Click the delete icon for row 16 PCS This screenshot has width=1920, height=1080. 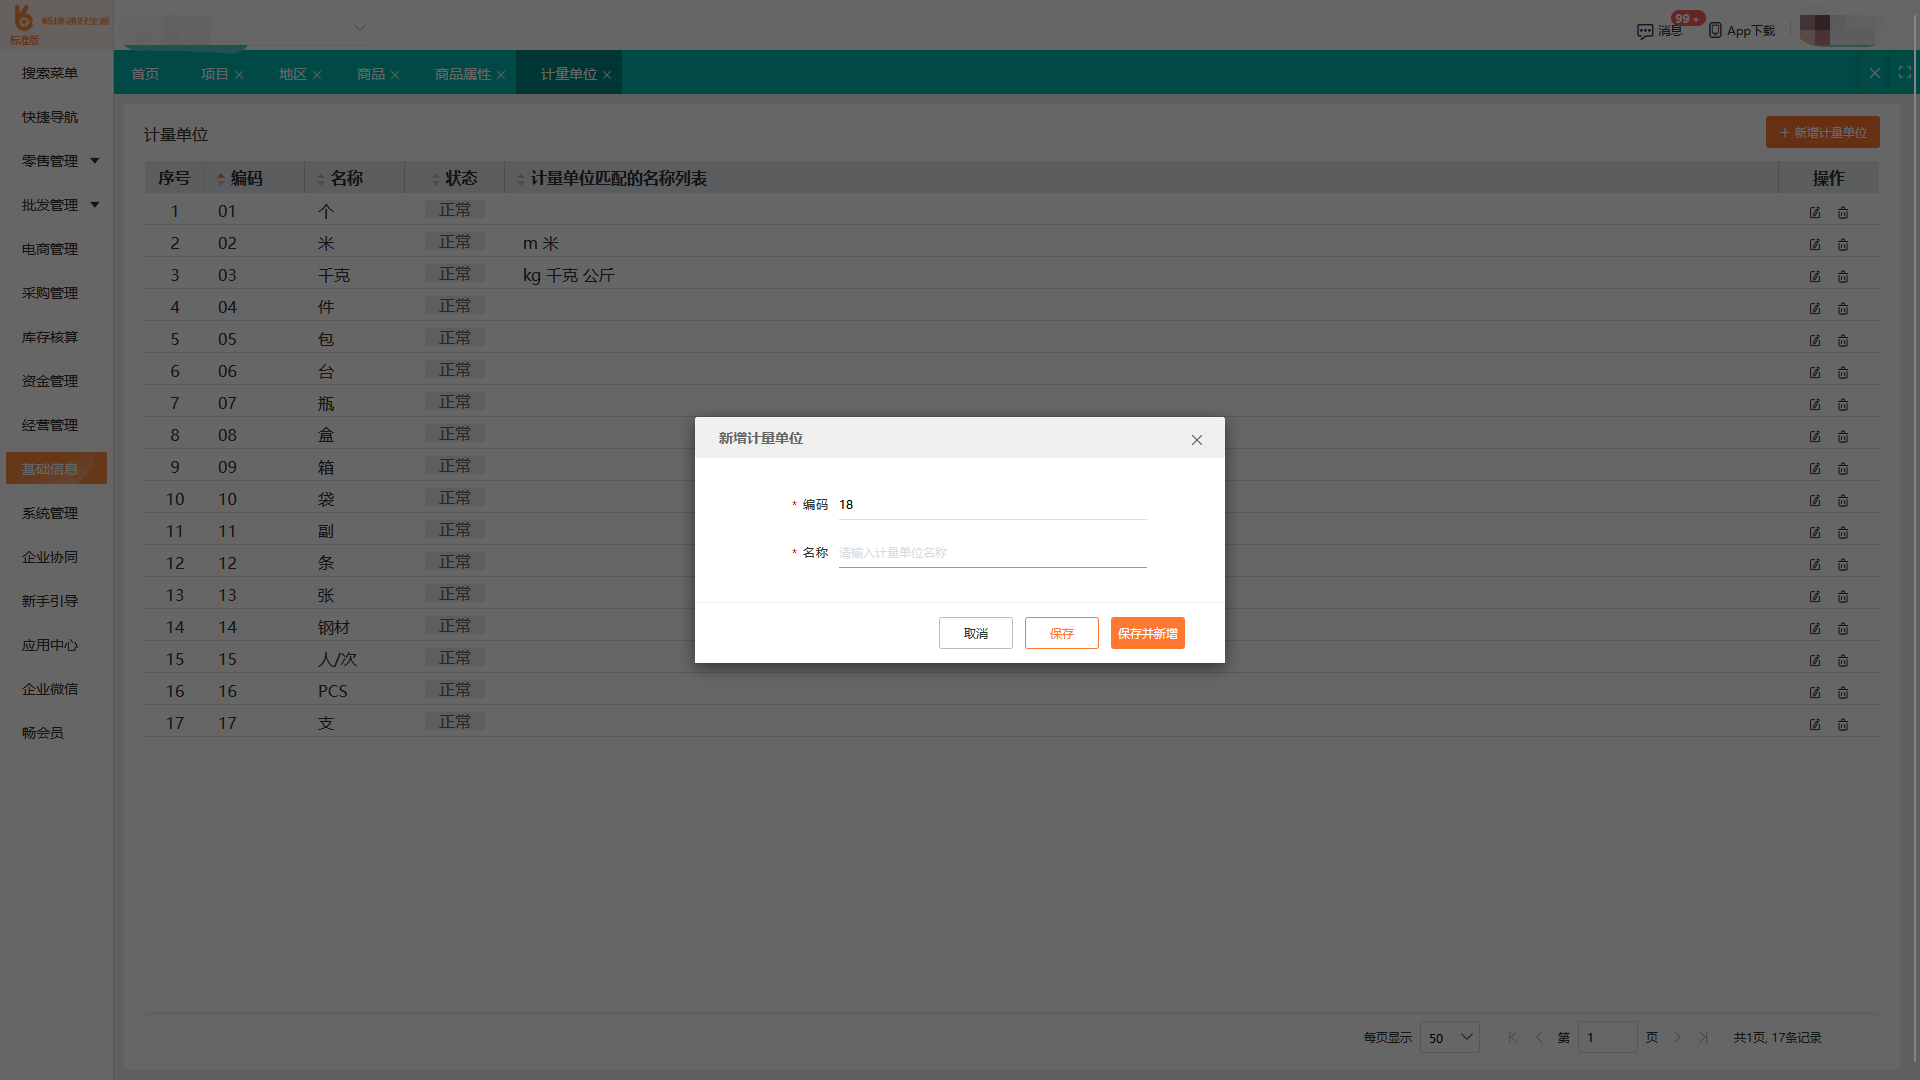tap(1844, 691)
